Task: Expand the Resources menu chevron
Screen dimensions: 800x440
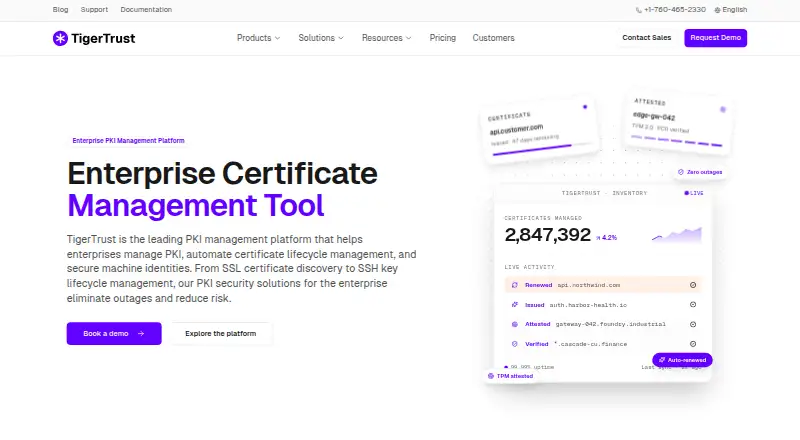Action: pyautogui.click(x=409, y=38)
